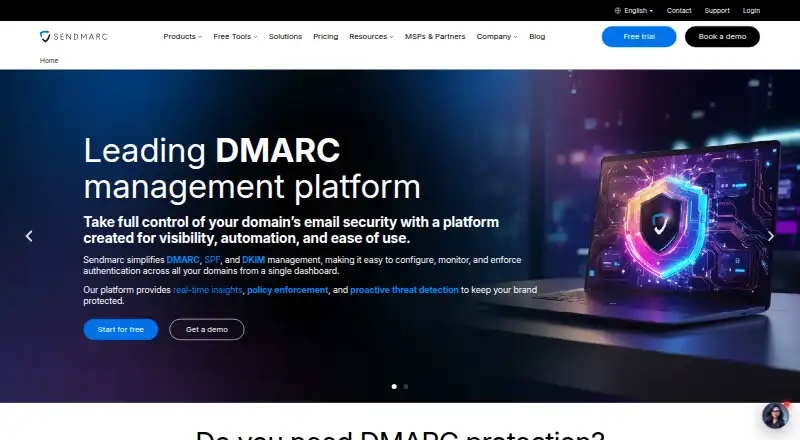Open the real-time insights link
Image resolution: width=800 pixels, height=440 pixels.
coord(208,290)
